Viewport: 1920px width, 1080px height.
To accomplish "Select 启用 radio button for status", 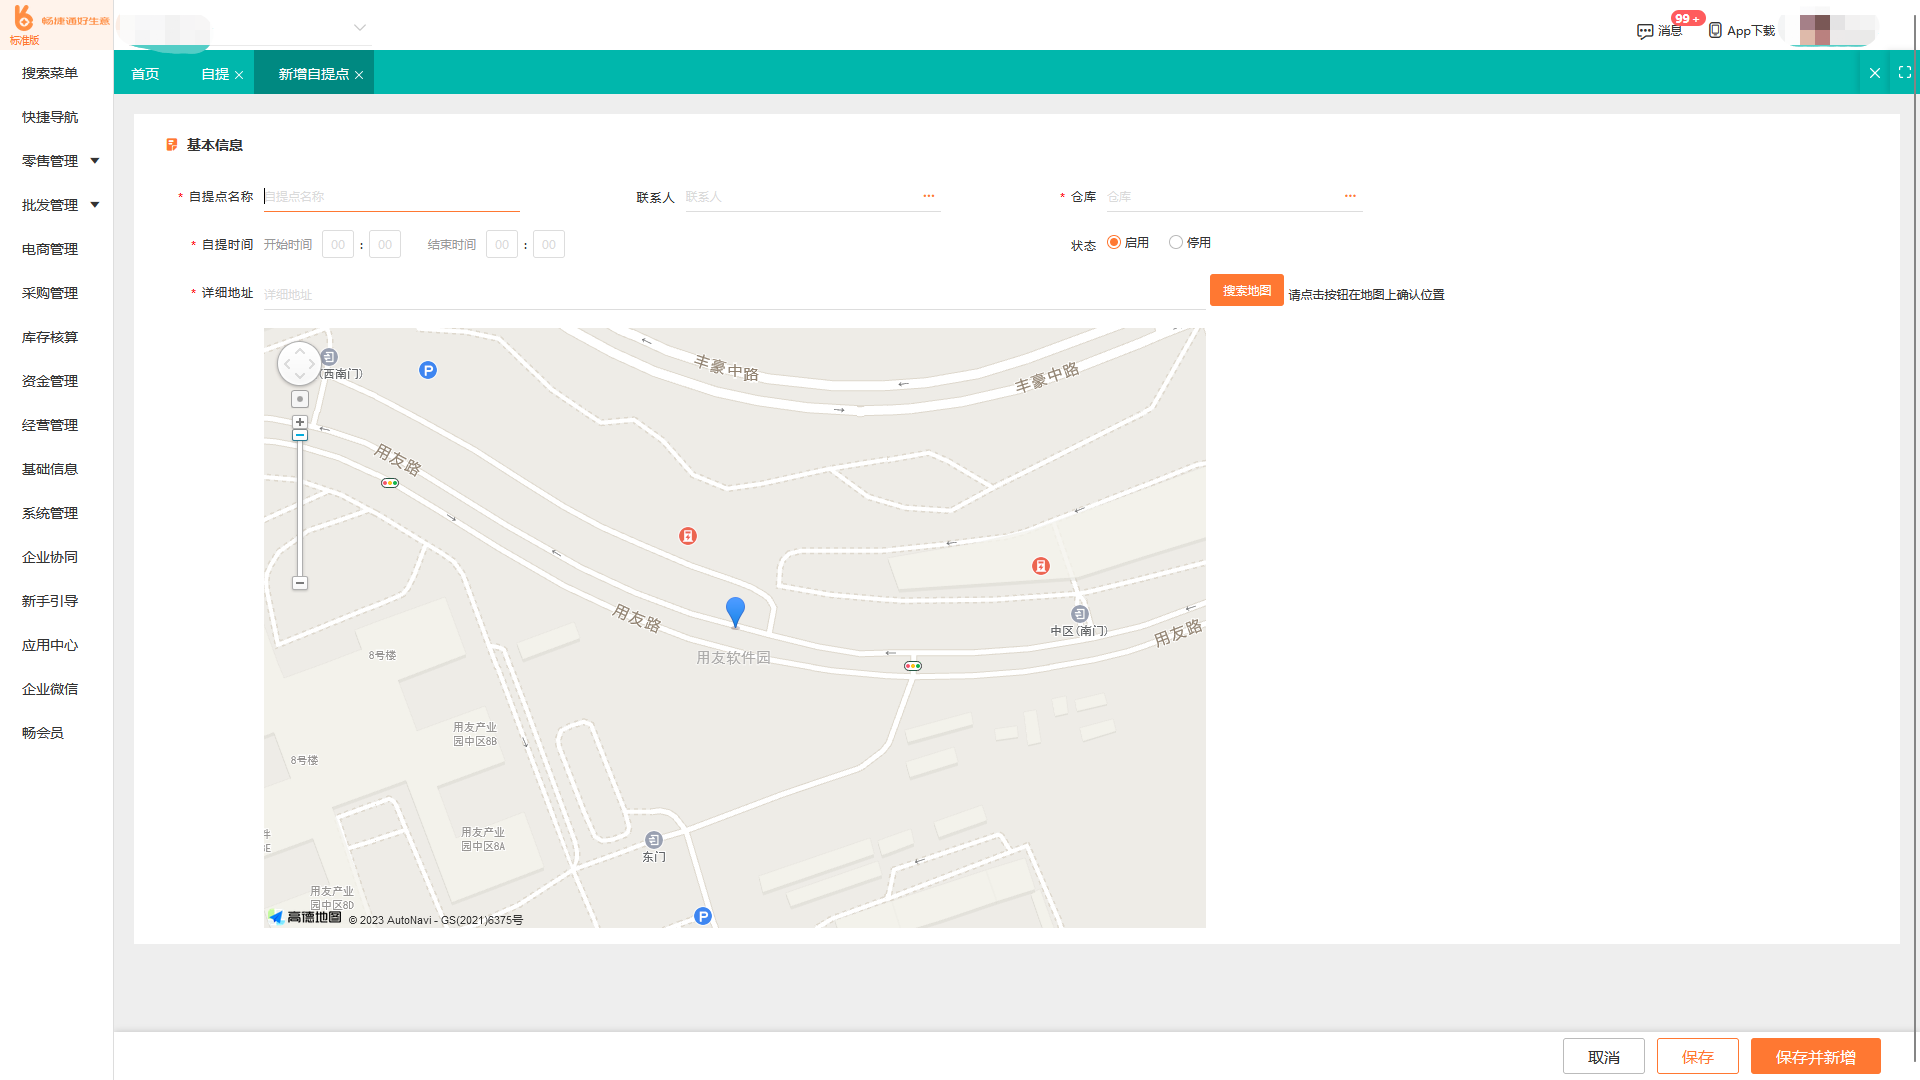I will point(1112,243).
